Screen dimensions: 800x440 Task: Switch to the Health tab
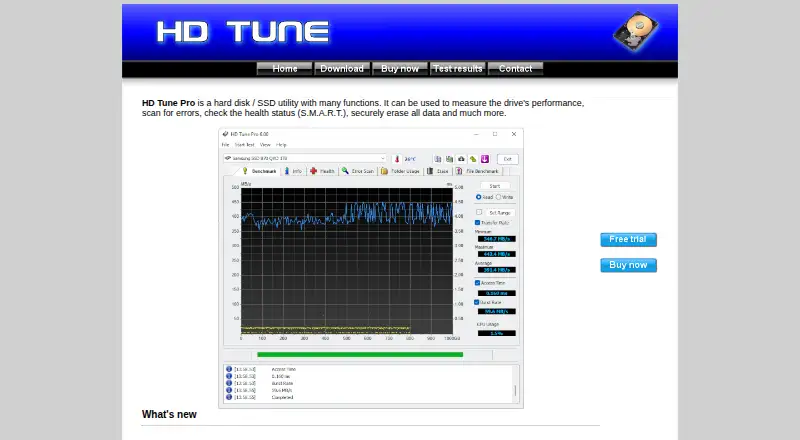(x=322, y=171)
